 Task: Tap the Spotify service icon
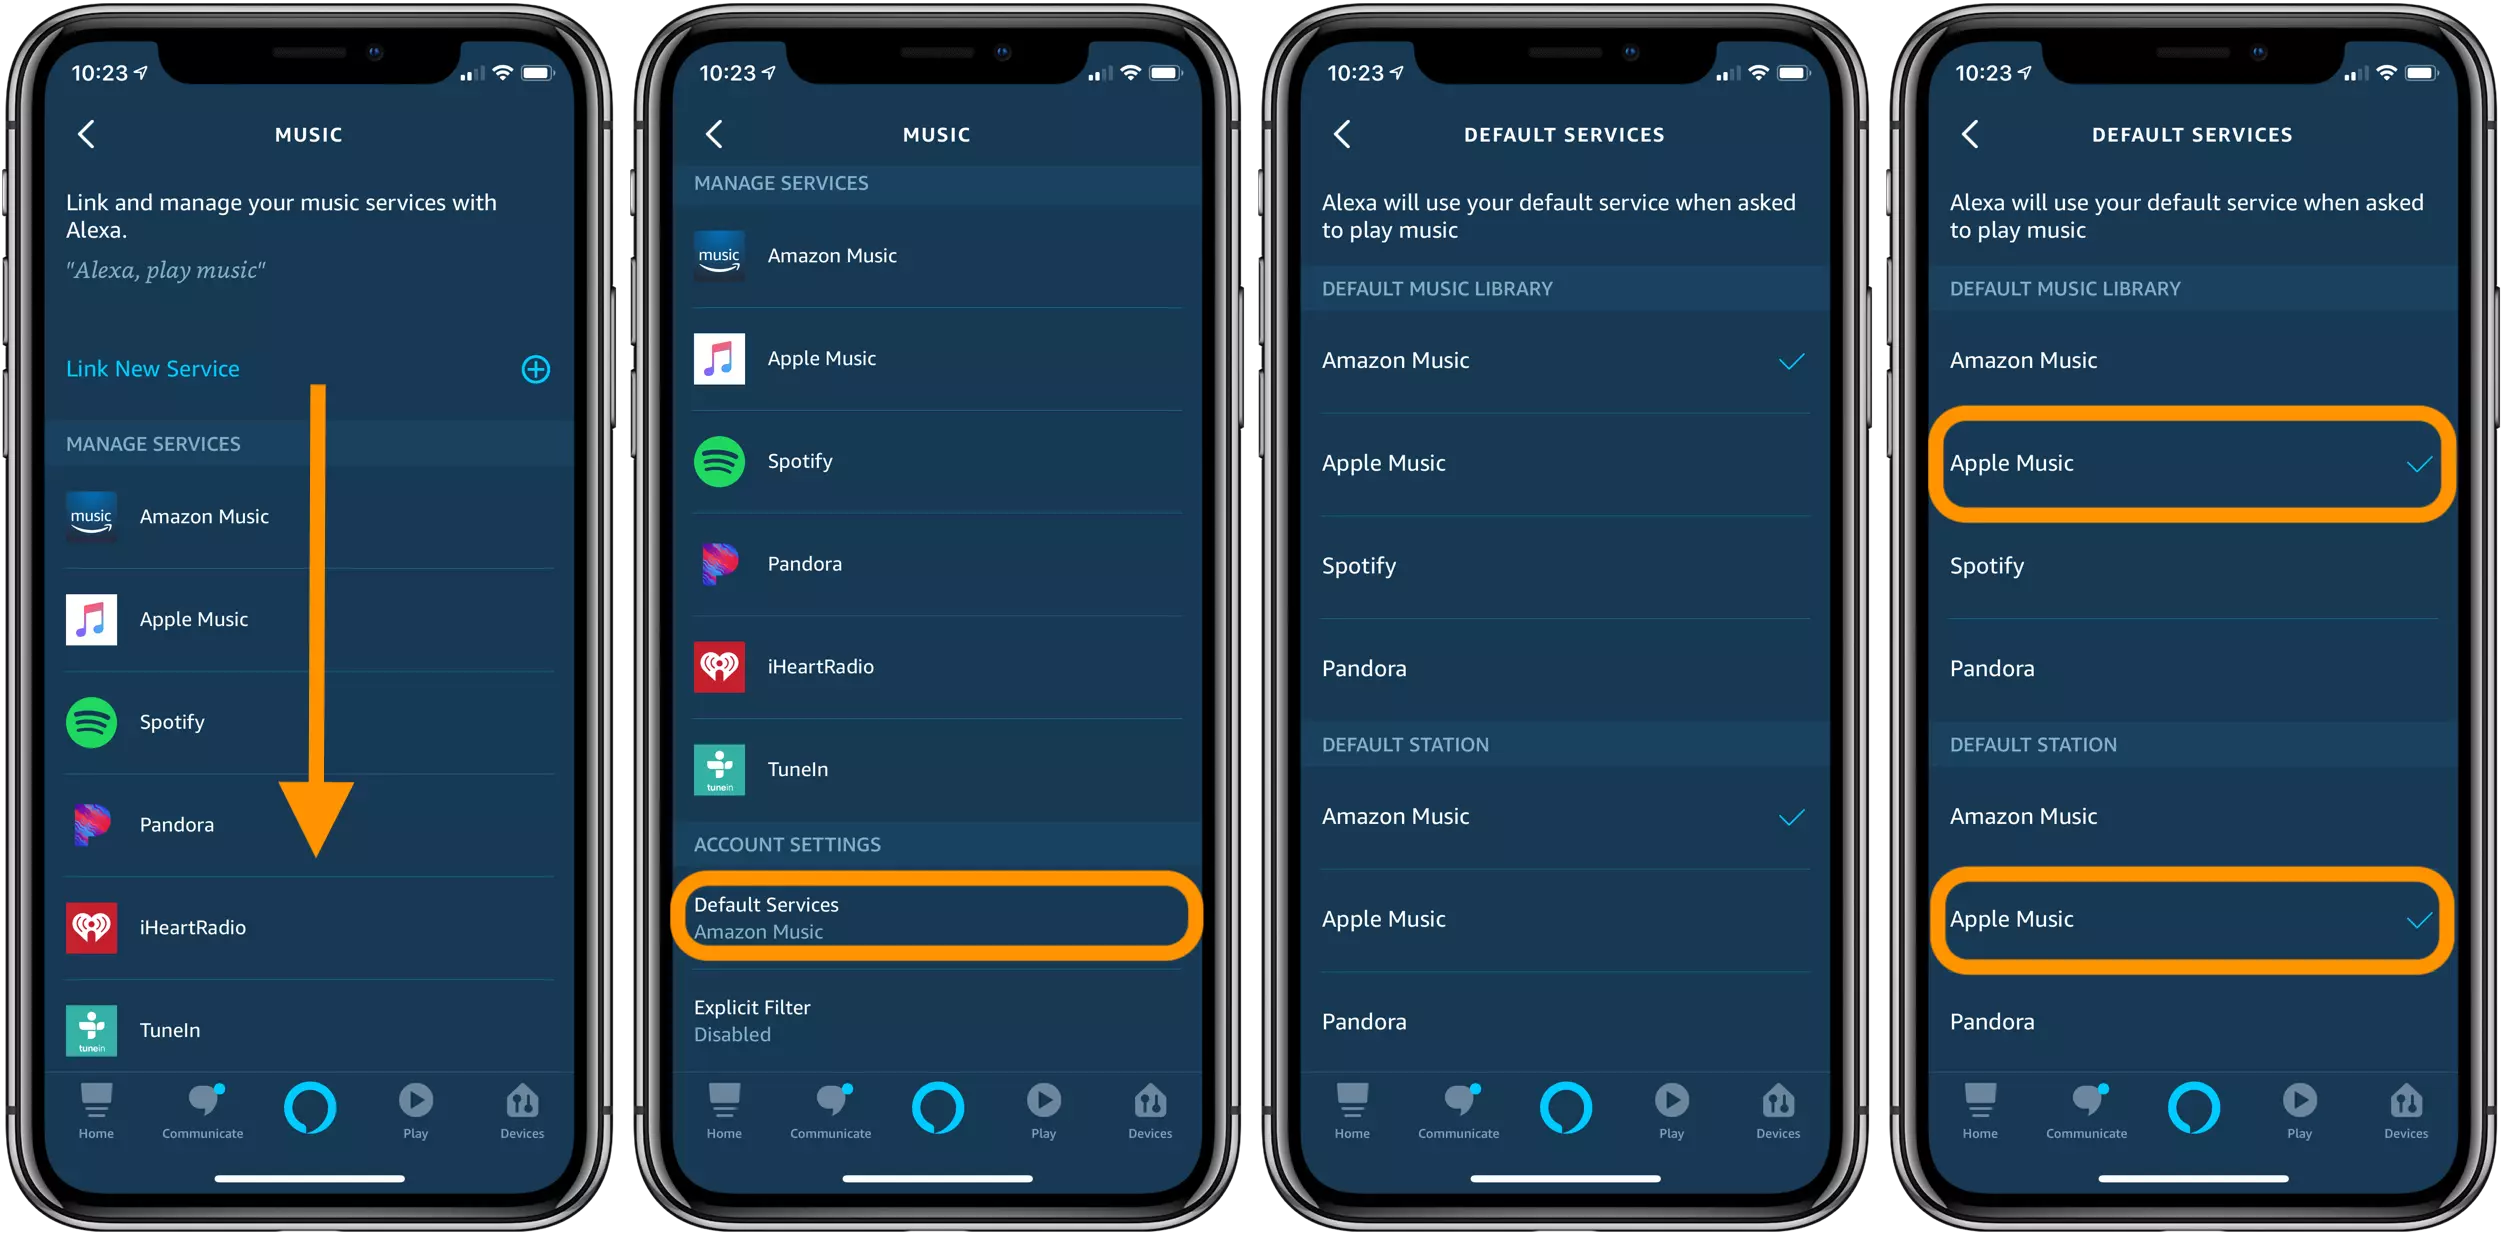(89, 718)
